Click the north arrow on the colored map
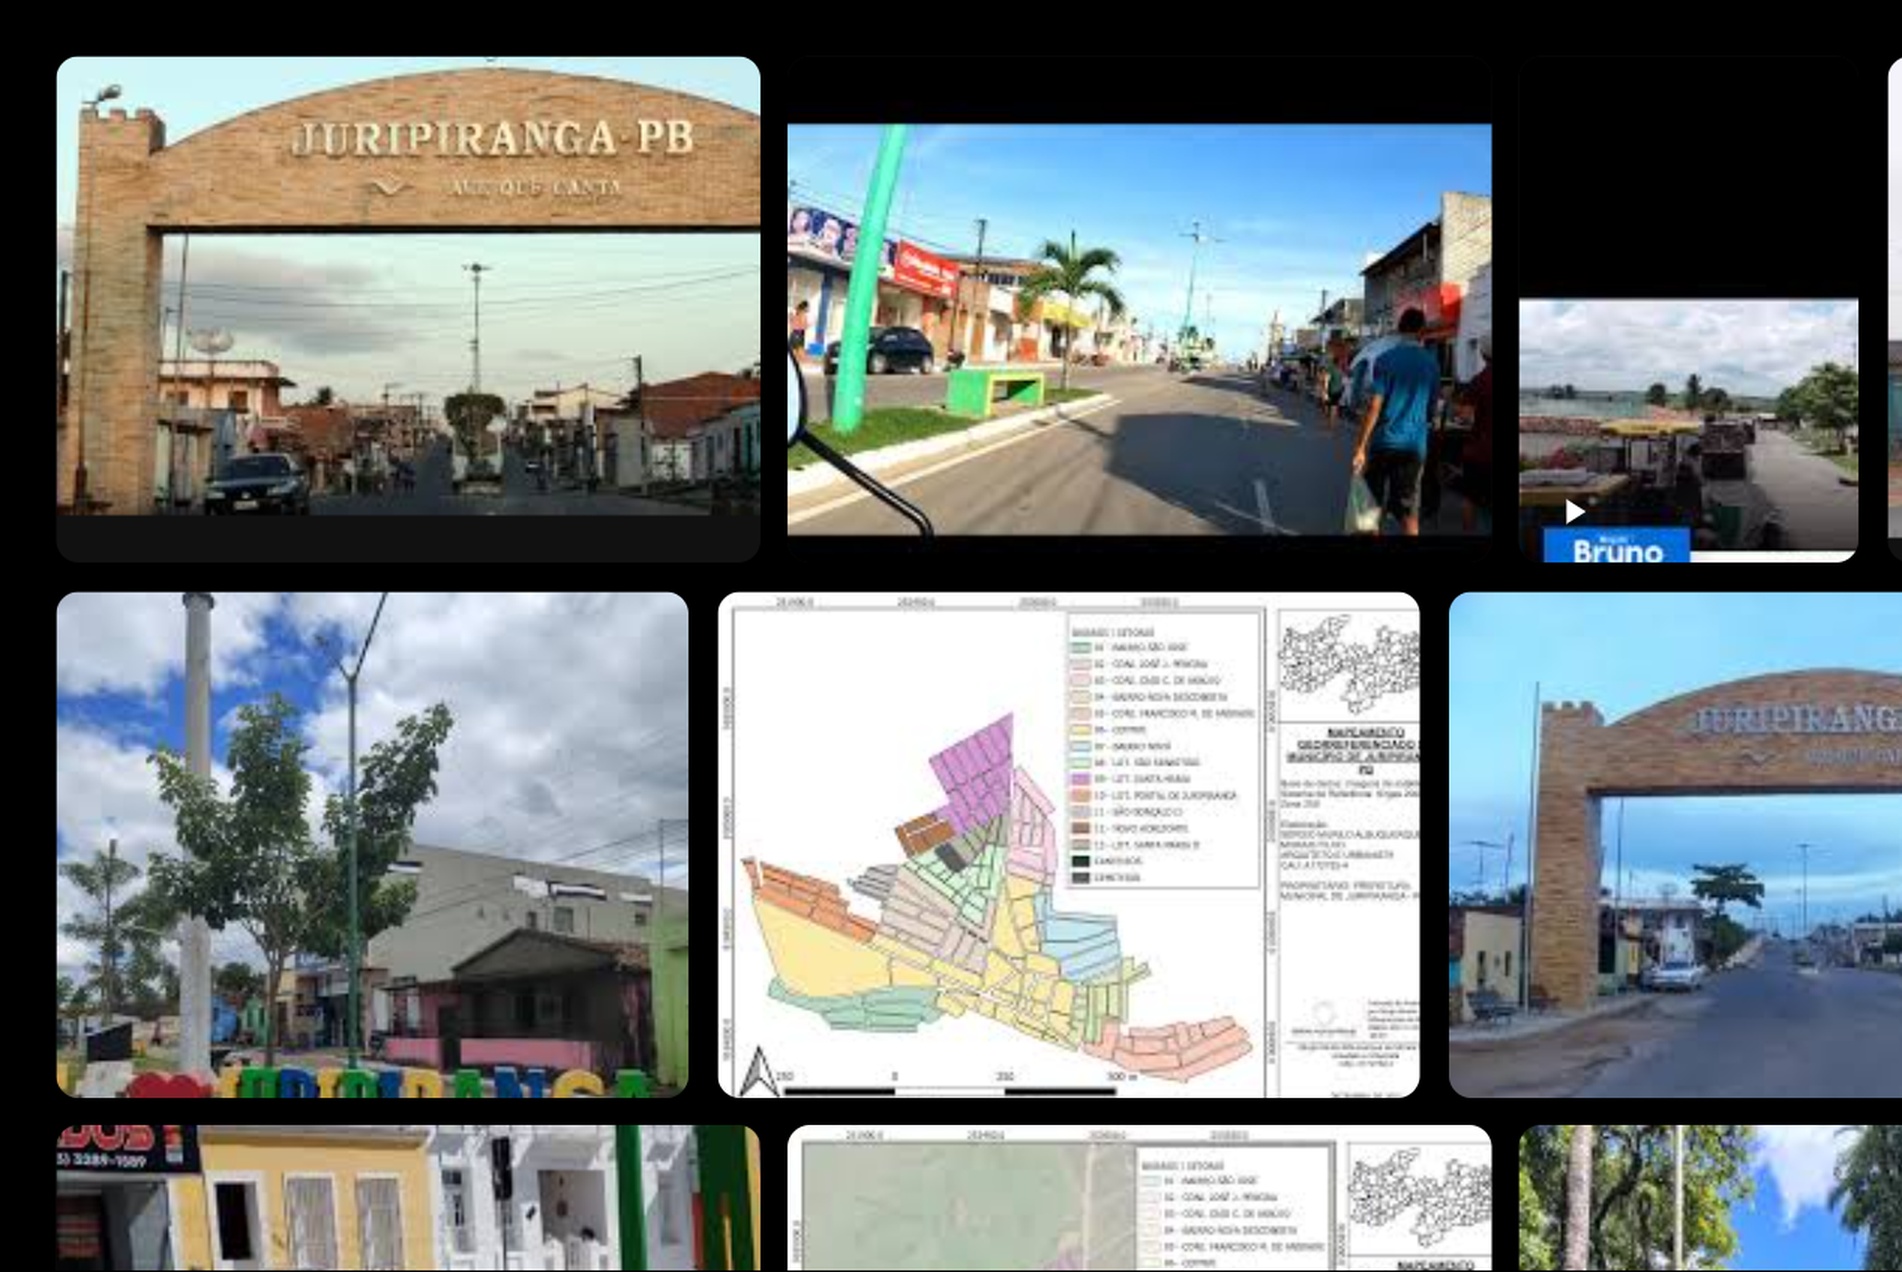 point(758,1072)
